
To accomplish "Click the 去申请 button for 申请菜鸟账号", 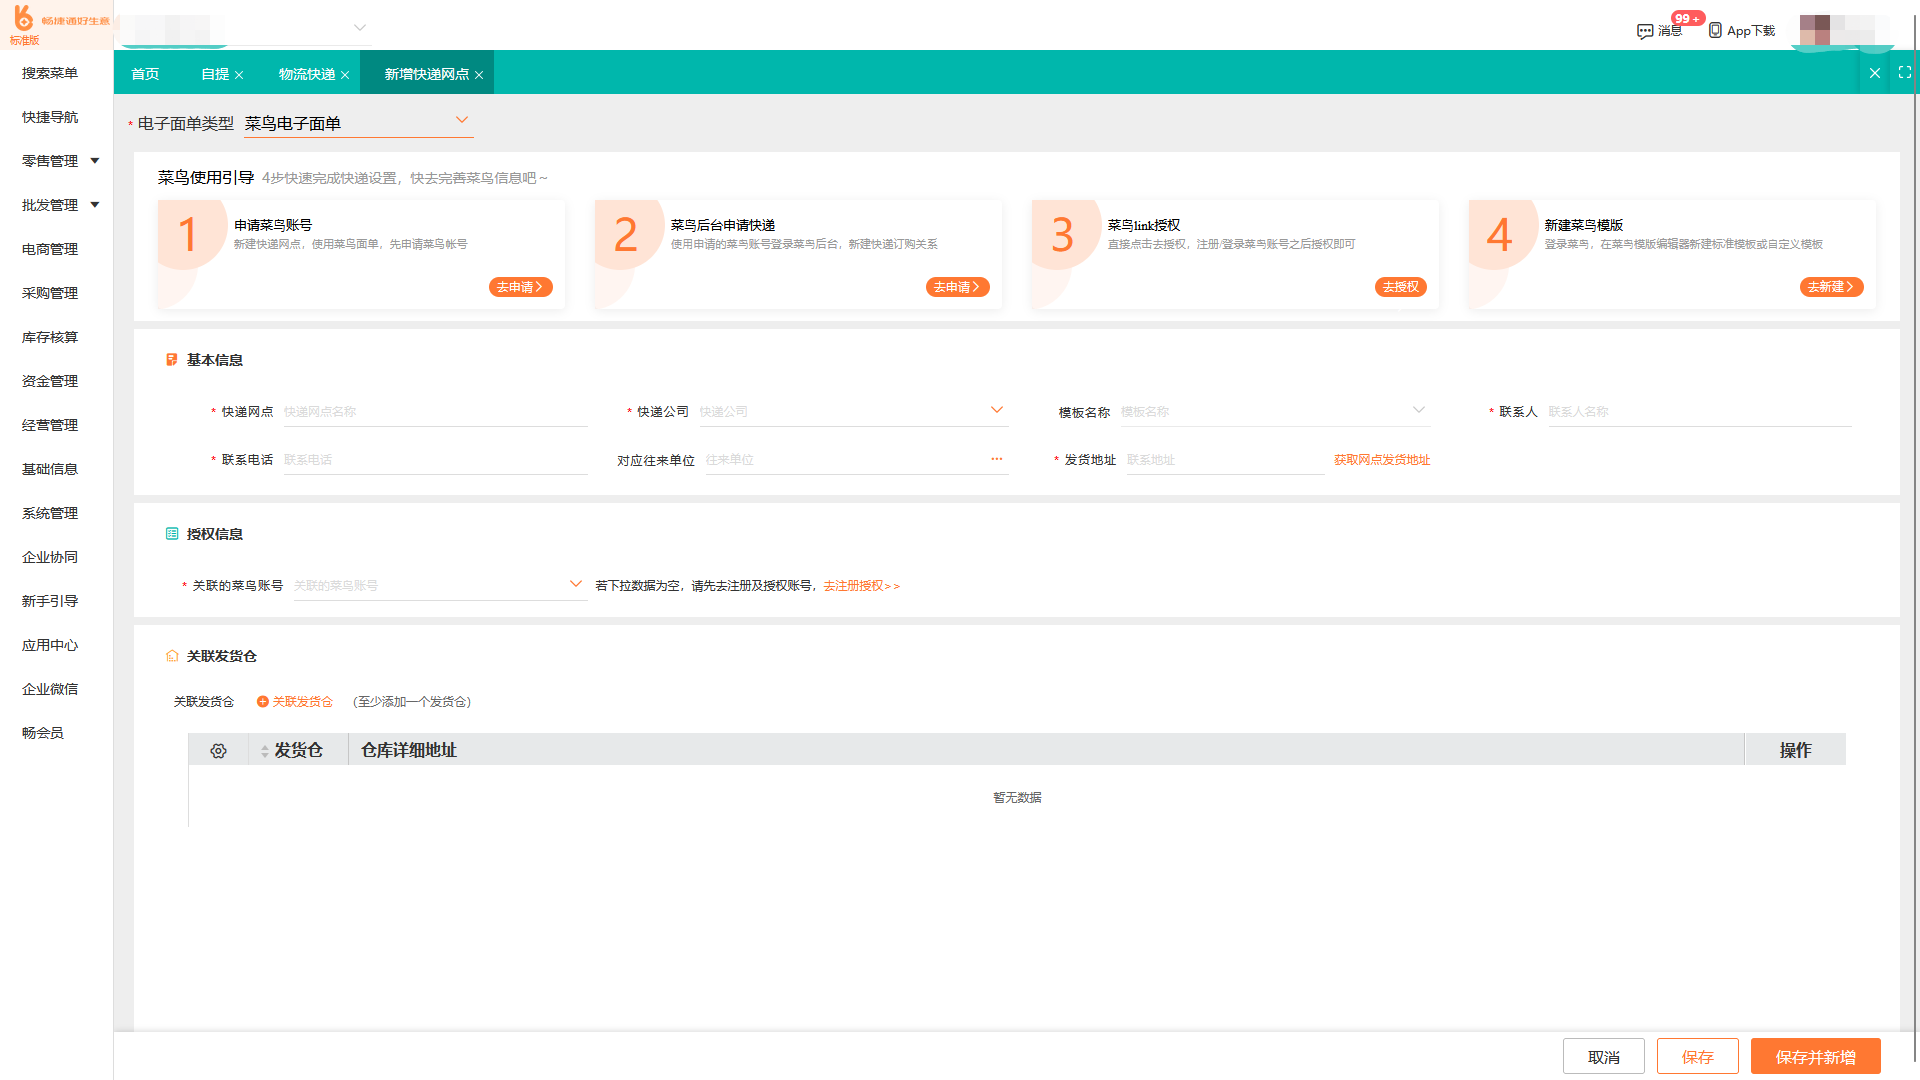I will [522, 286].
